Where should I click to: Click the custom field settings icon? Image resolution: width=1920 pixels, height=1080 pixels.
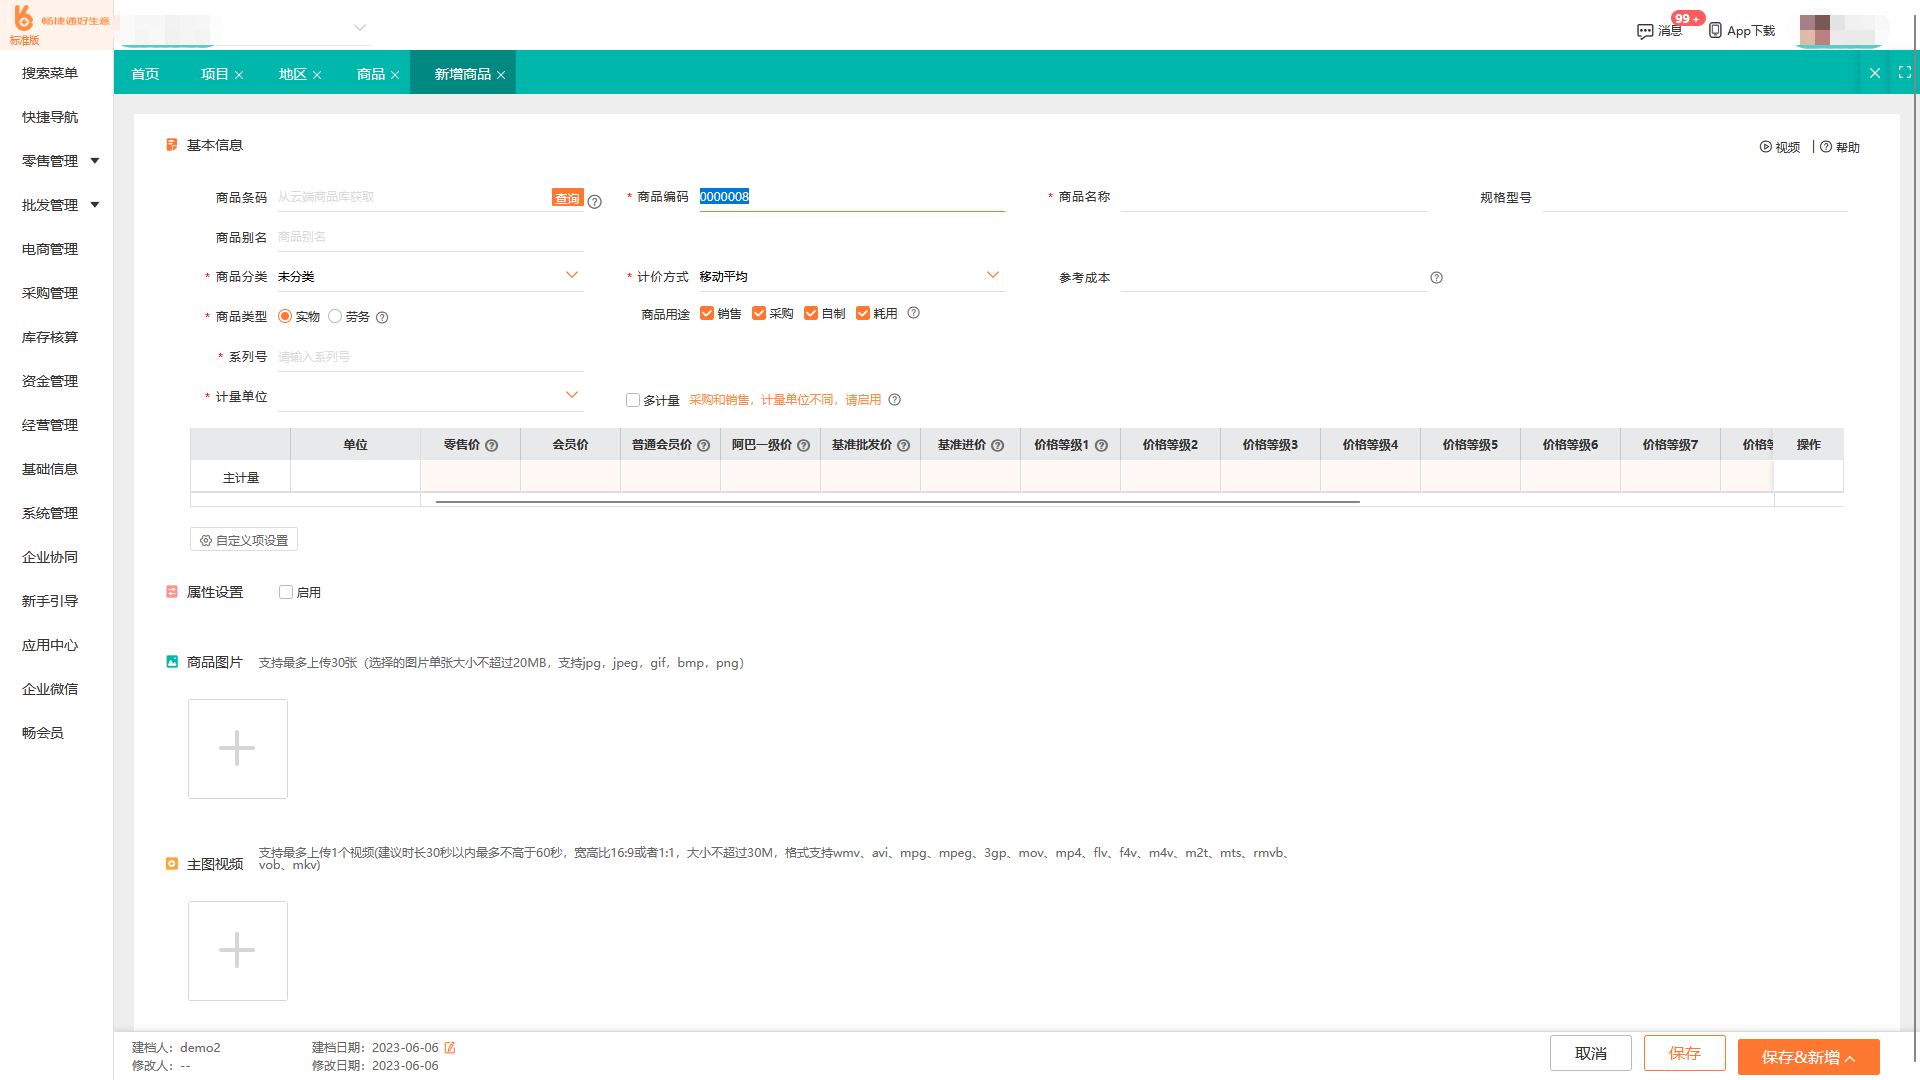tap(208, 539)
